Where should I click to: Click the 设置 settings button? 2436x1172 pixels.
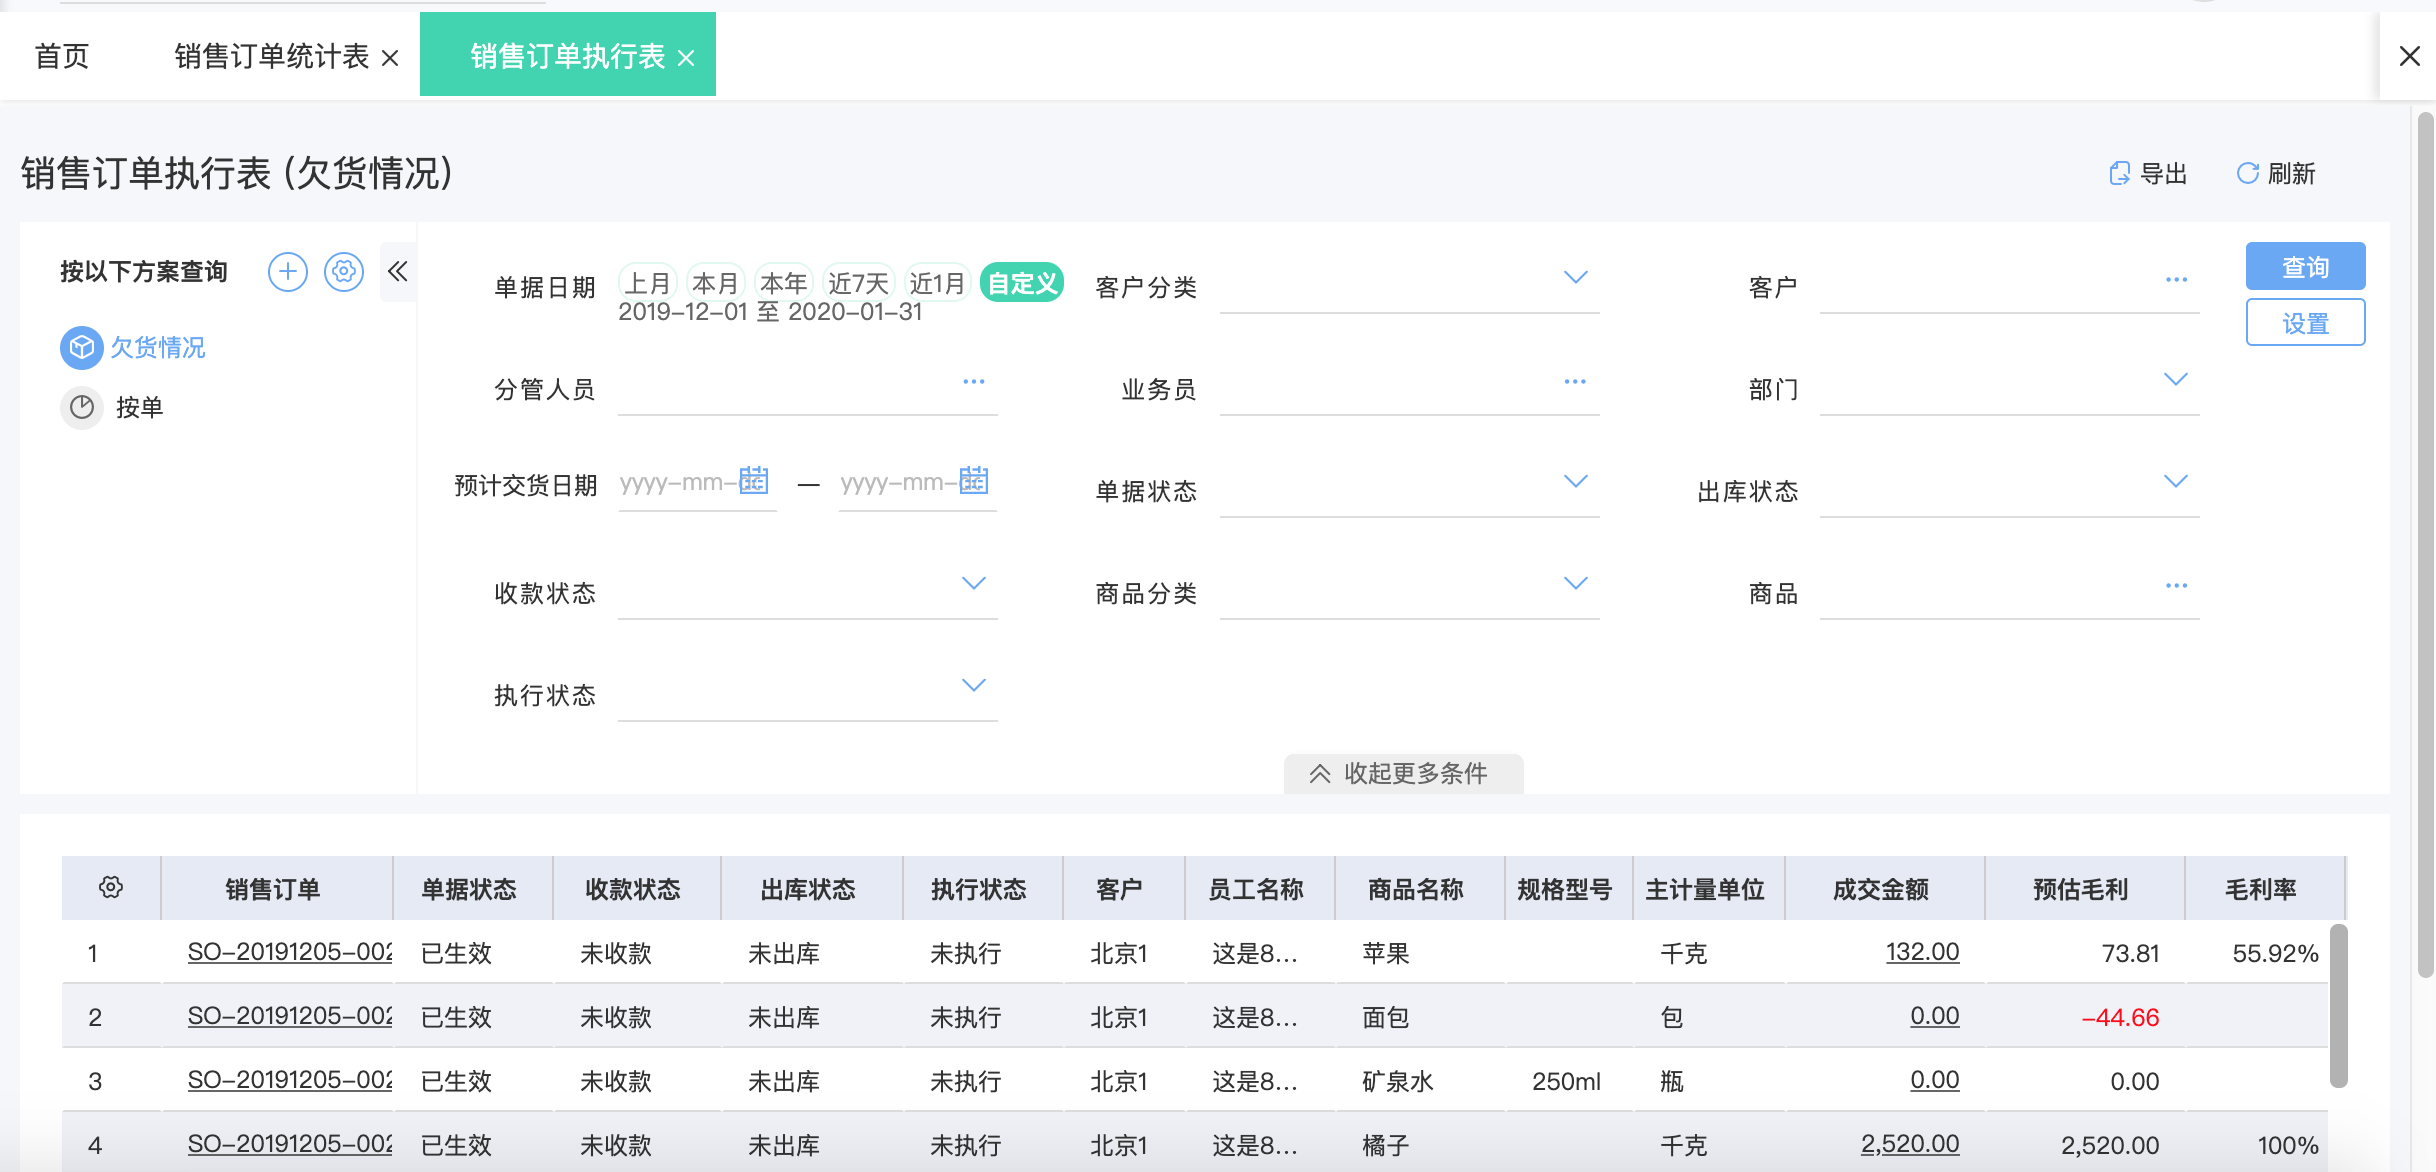[x=2307, y=322]
